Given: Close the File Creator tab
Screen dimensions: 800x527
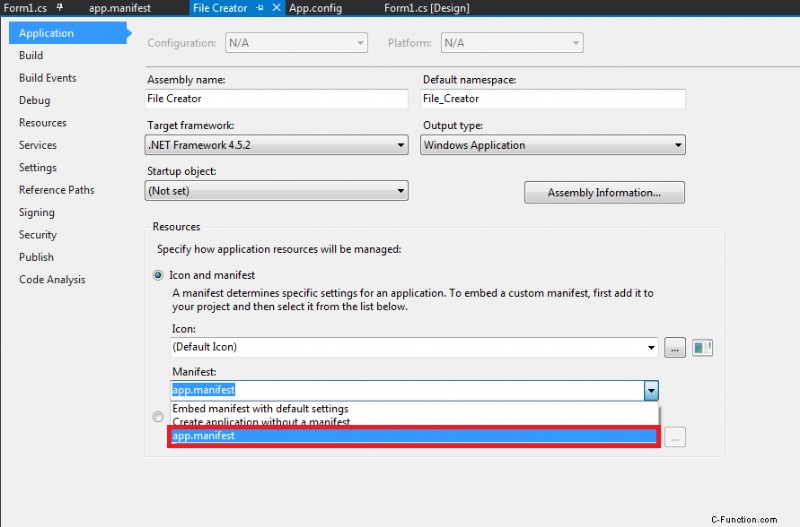Looking at the screenshot, I should (x=277, y=8).
